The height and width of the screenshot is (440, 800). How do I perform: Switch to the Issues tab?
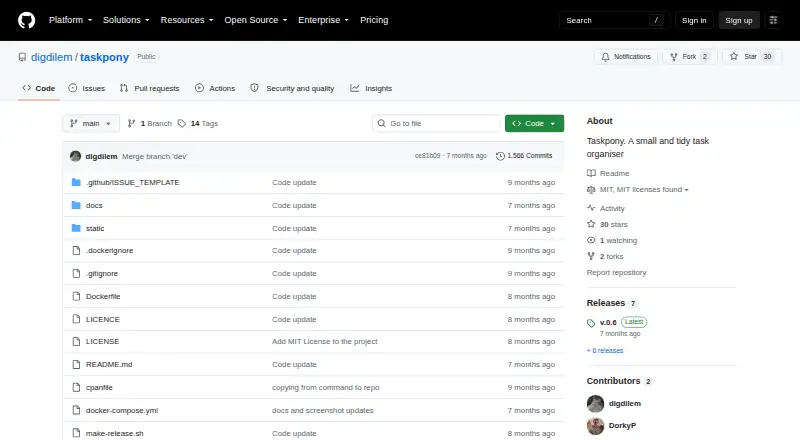(x=87, y=88)
